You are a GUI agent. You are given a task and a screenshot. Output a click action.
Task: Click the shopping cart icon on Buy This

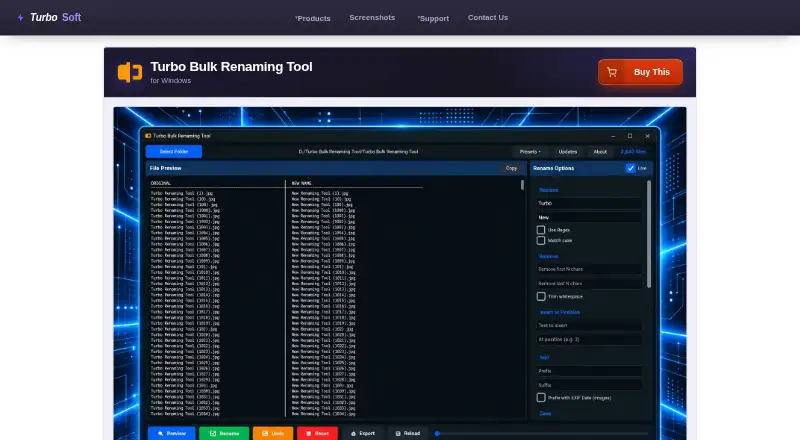[612, 72]
